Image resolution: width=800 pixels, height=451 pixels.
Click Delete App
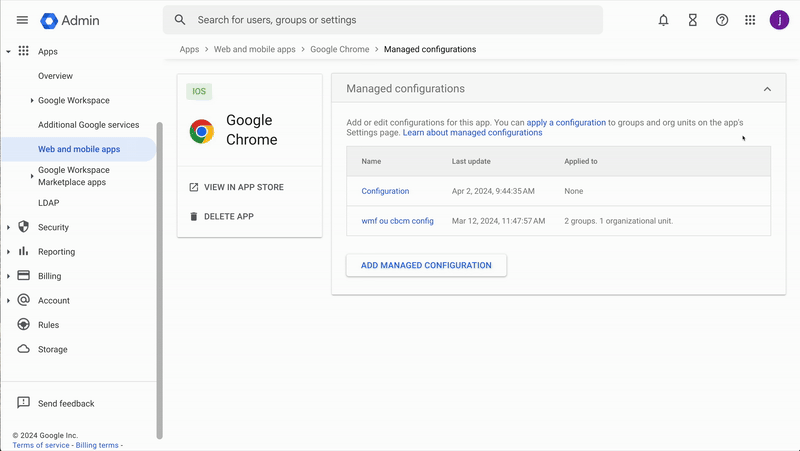pyautogui.click(x=228, y=216)
